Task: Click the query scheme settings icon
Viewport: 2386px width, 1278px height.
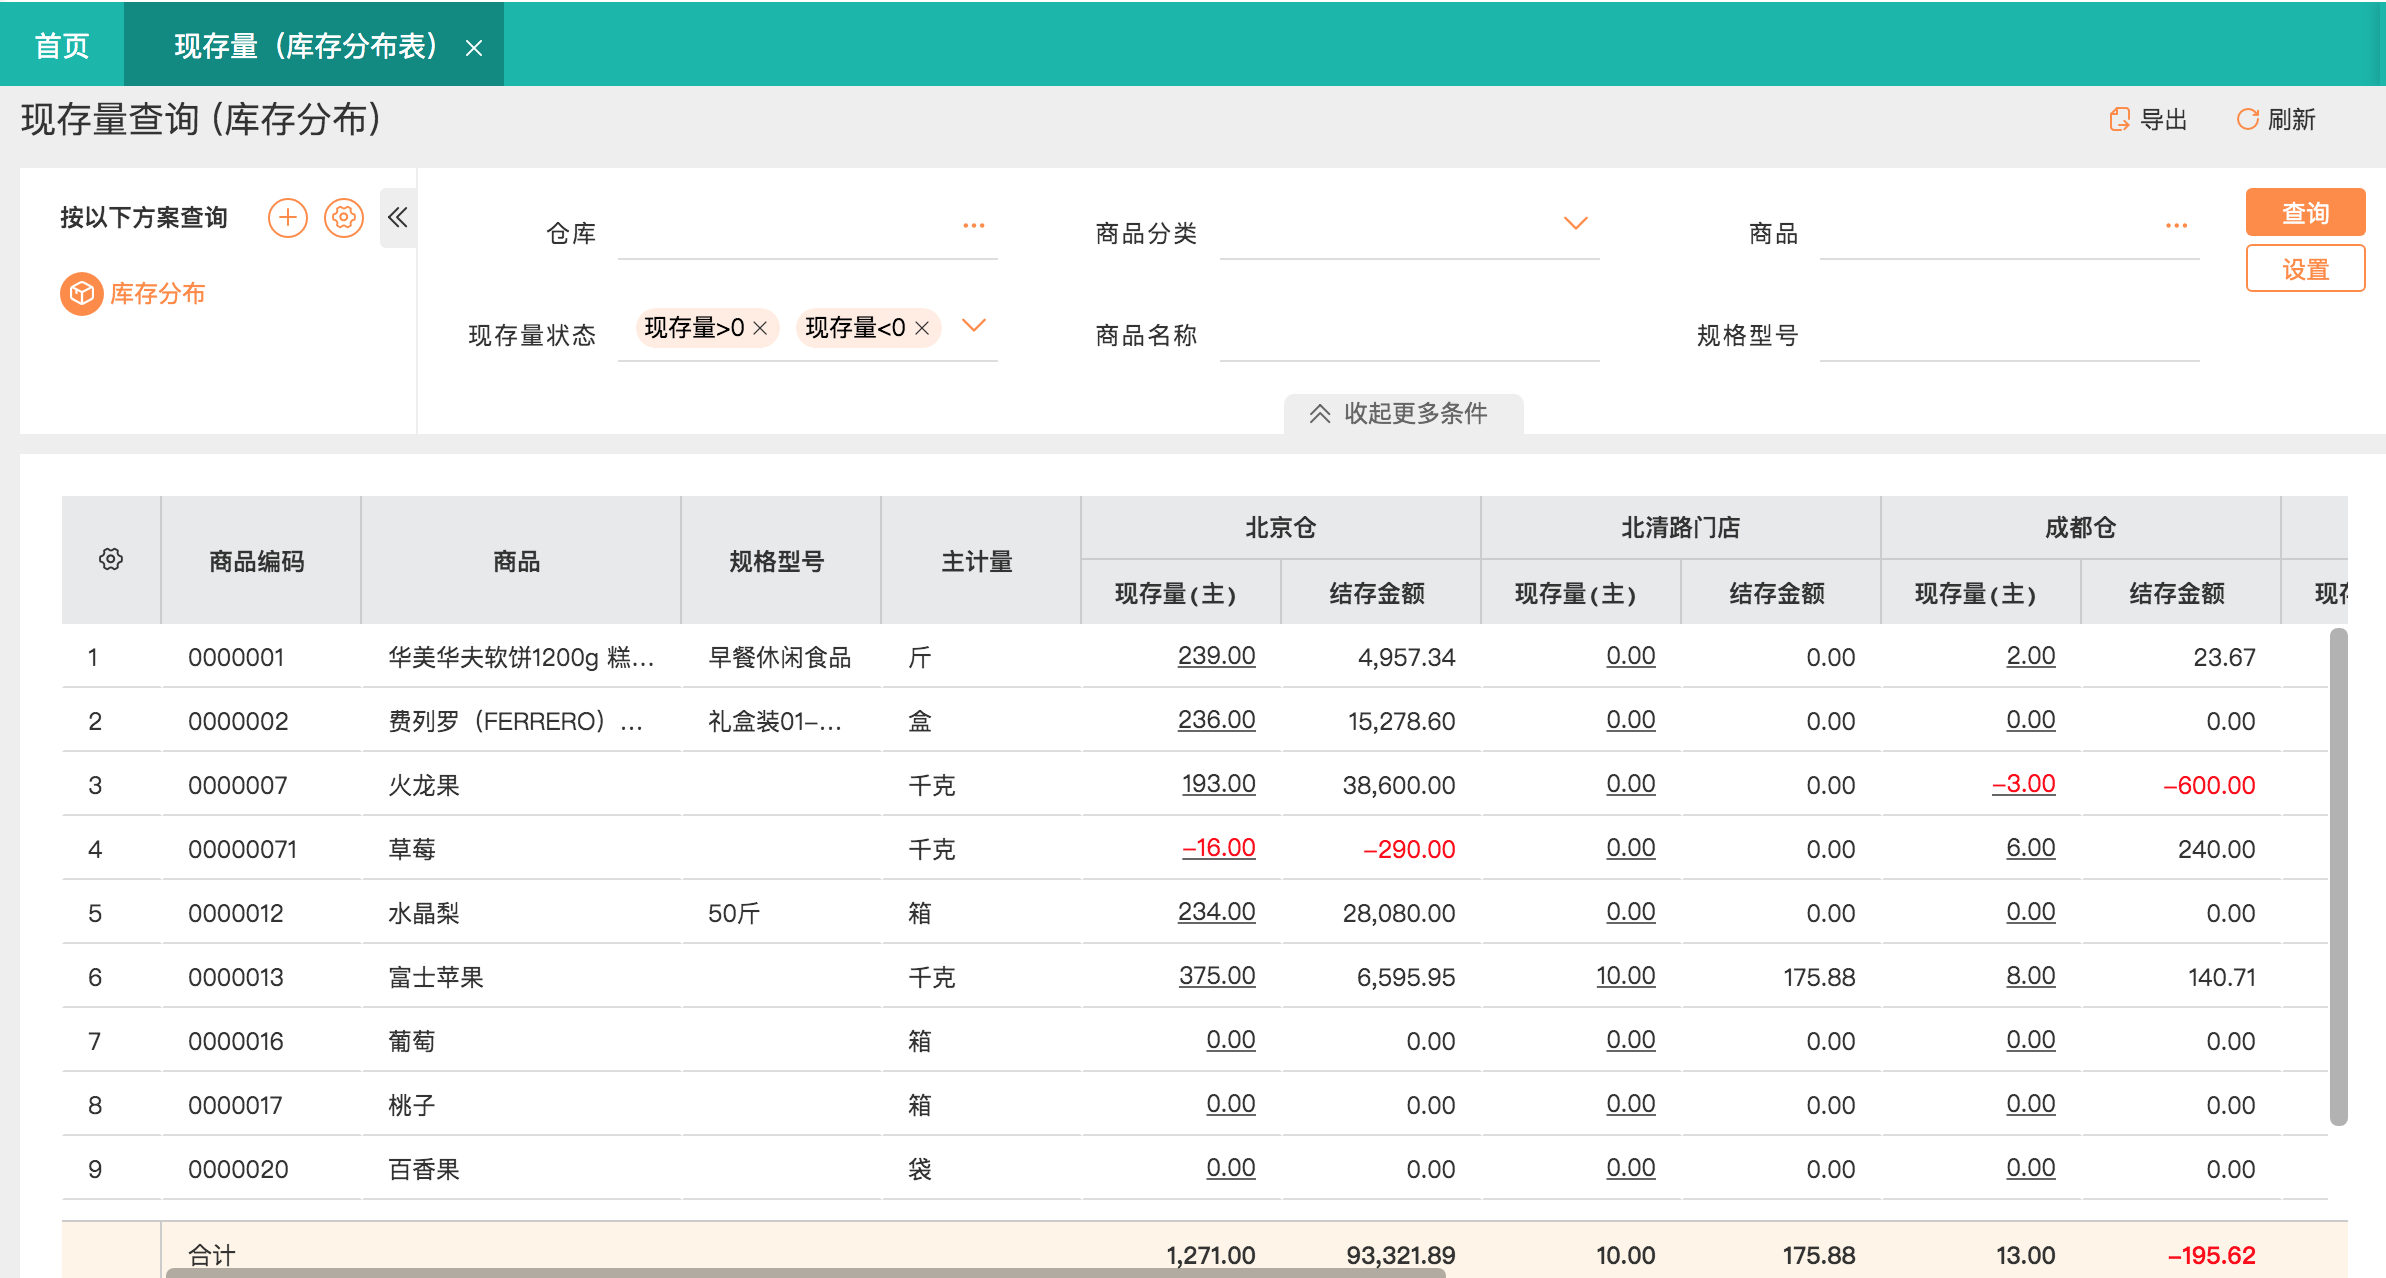Action: coord(342,218)
